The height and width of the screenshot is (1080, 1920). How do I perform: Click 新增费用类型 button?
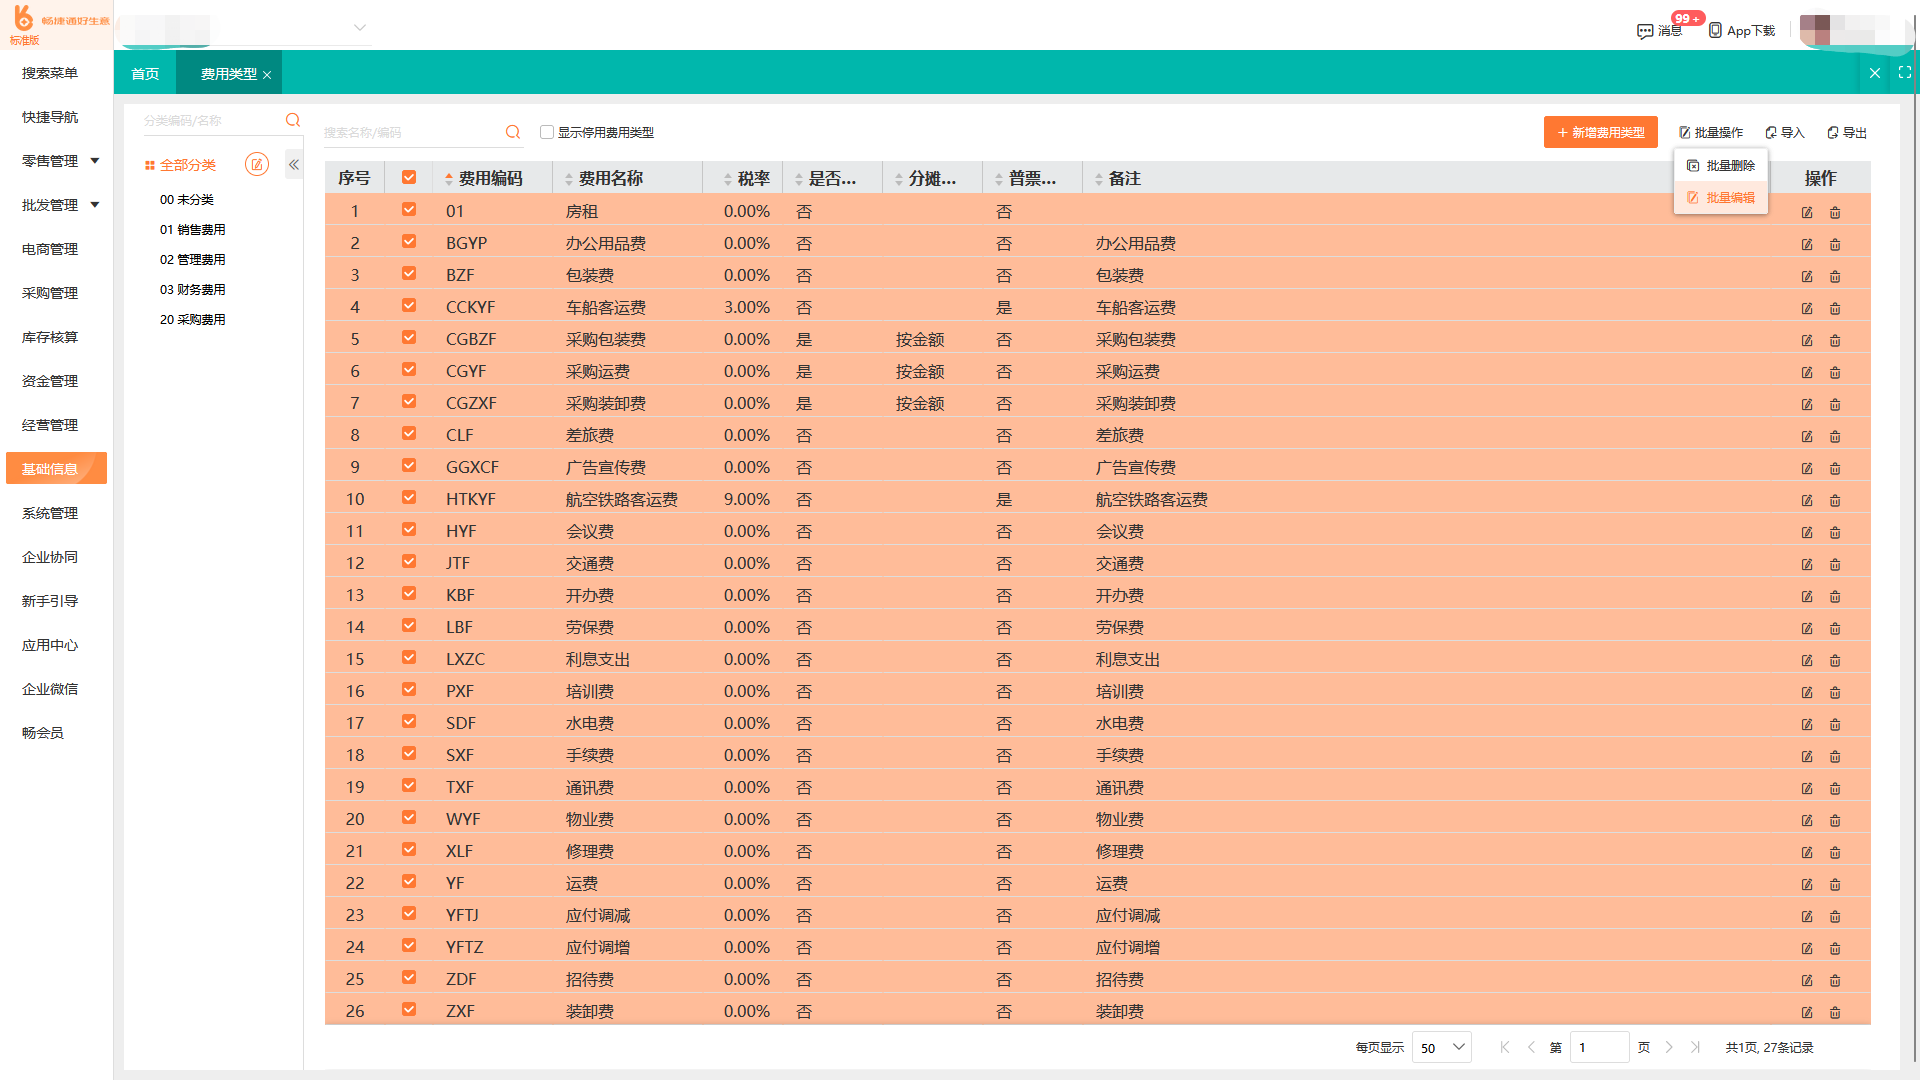[1600, 131]
